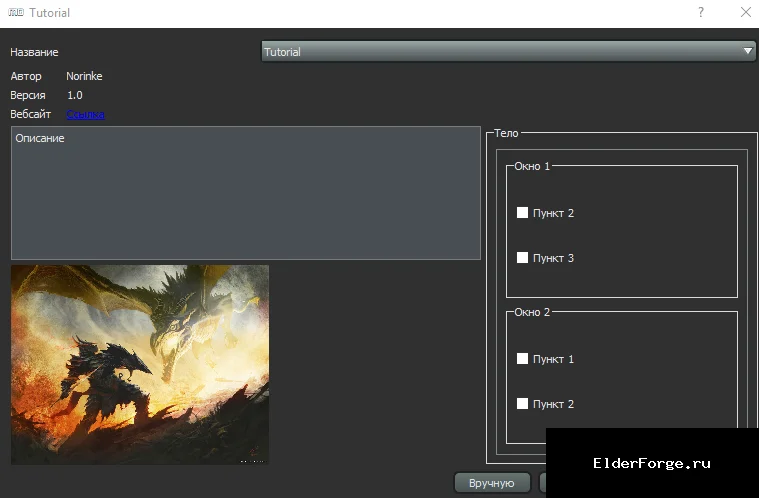The height and width of the screenshot is (498, 759).
Task: Check Пункт 1 in Окно 2 group
Action: tap(522, 359)
